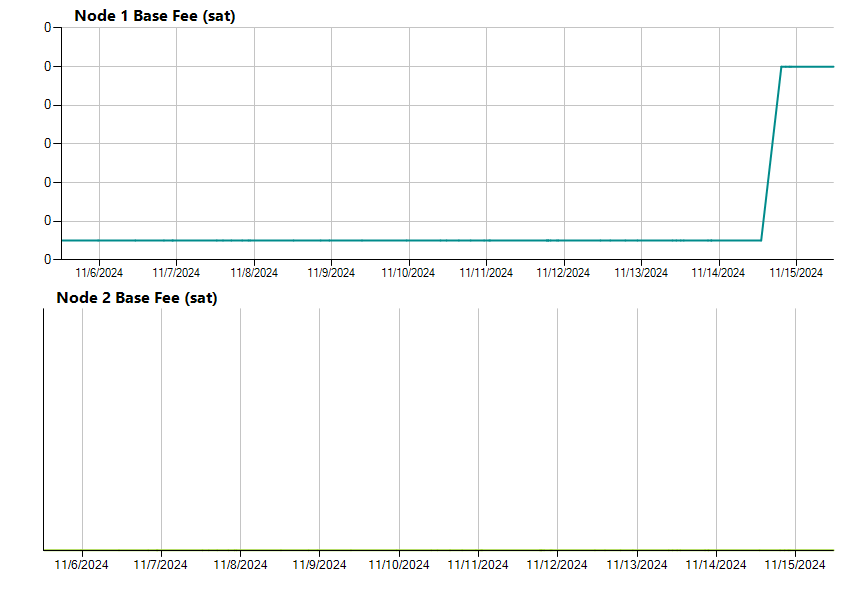Viewport: 860px width, 600px height.
Task: Click the 11/6/2024 label under Node 2 chart
Action: [81, 564]
